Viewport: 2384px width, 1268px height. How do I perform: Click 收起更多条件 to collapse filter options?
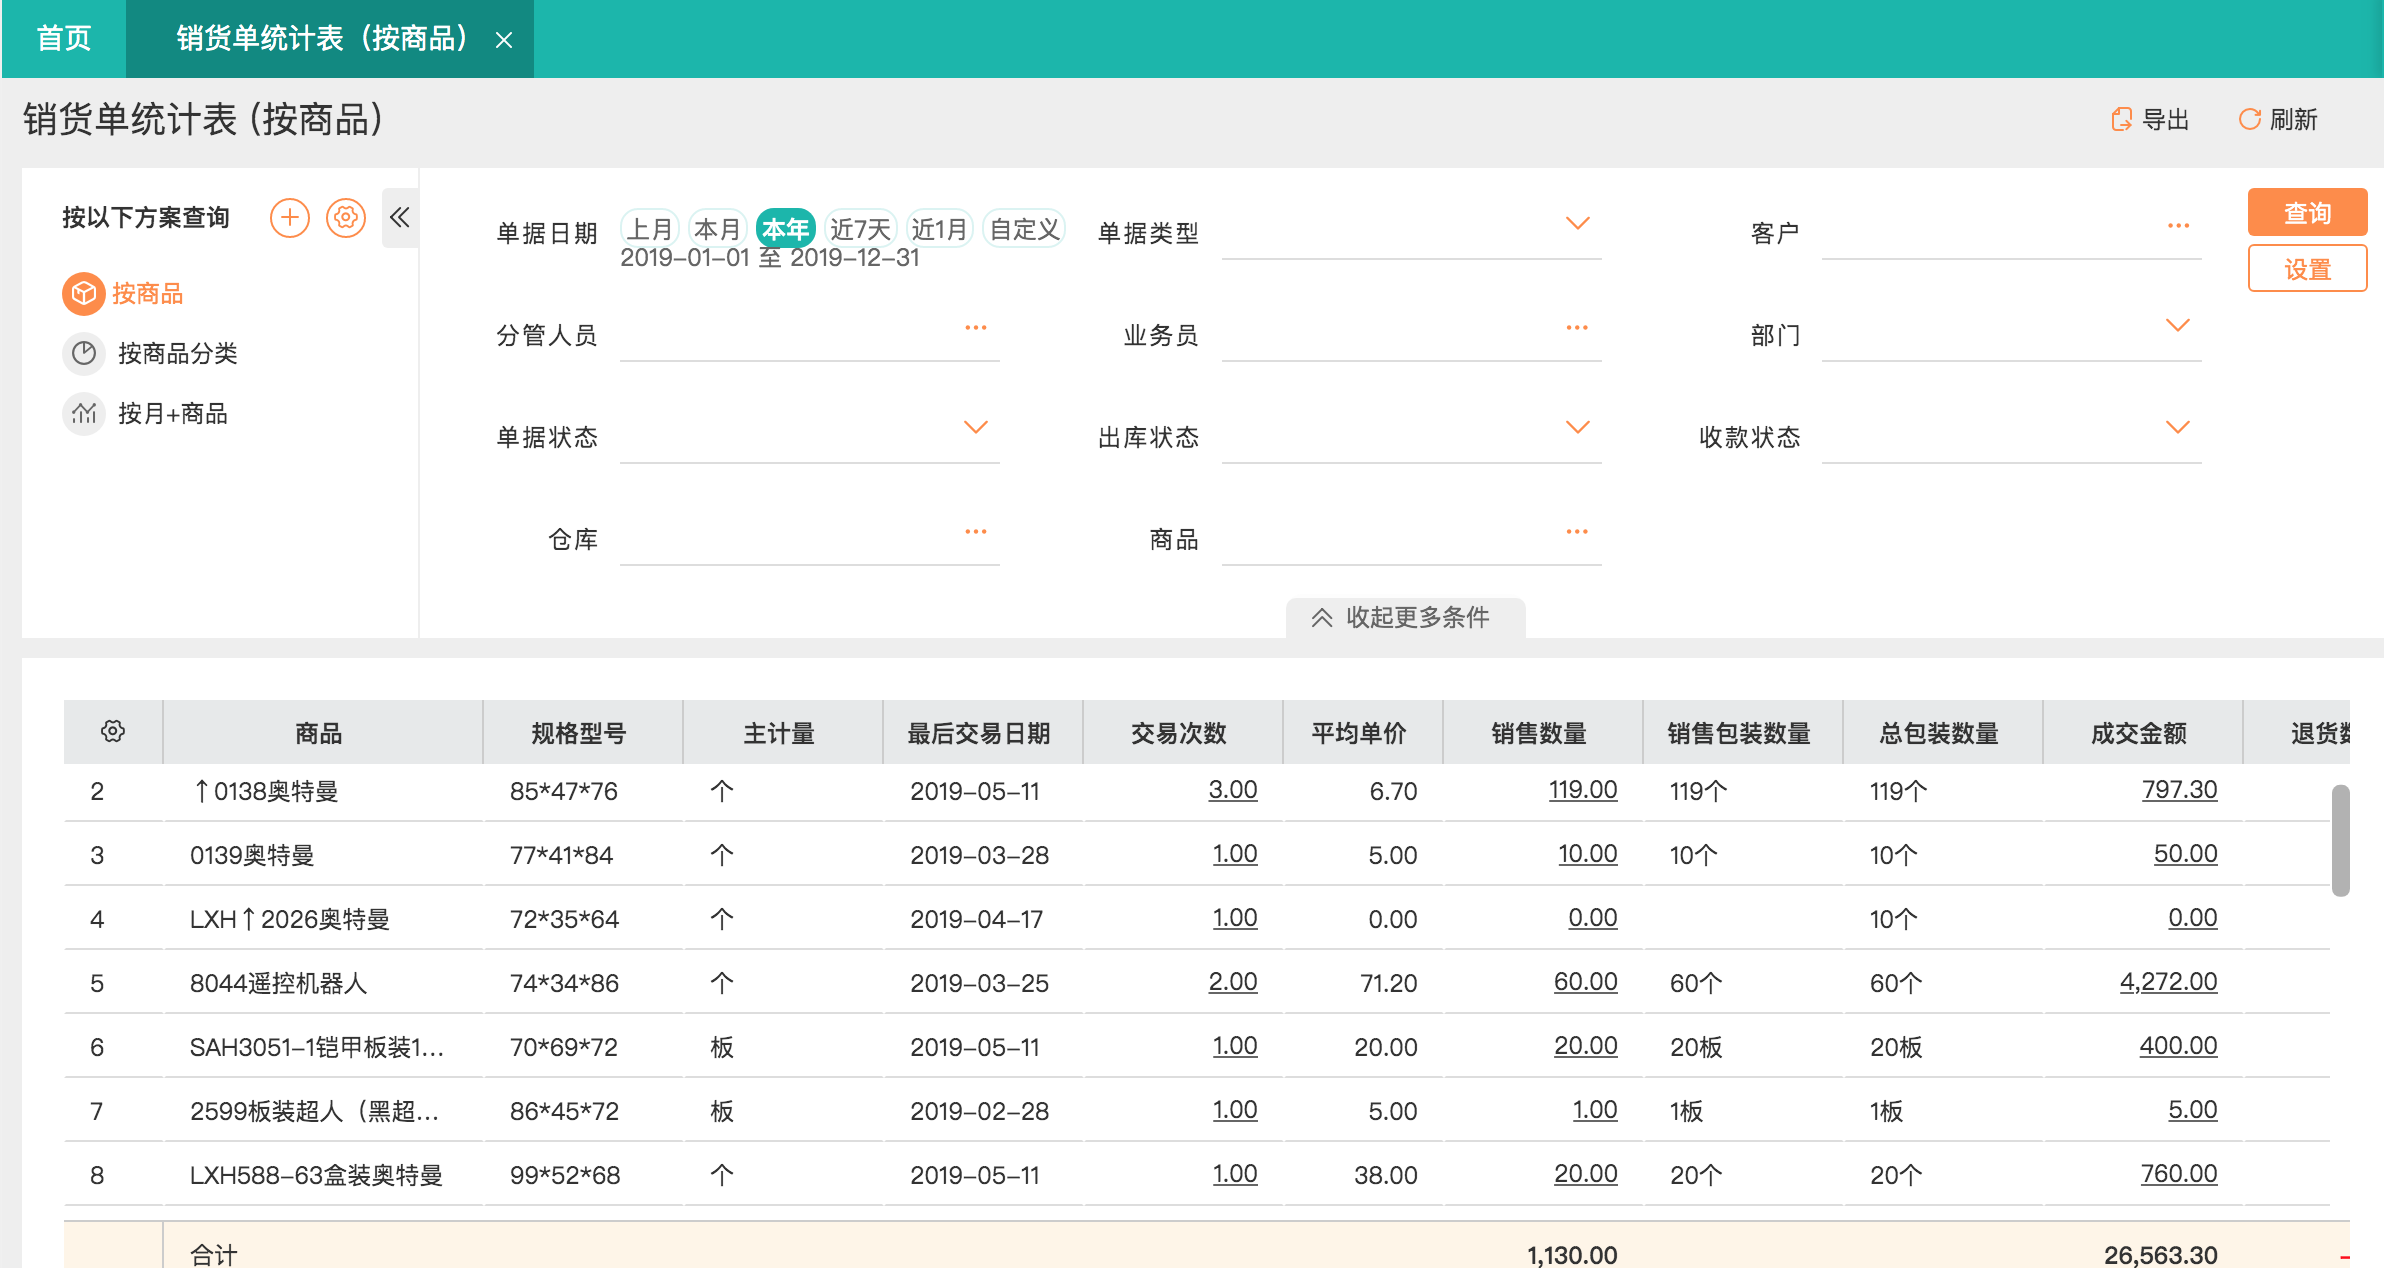click(1395, 615)
